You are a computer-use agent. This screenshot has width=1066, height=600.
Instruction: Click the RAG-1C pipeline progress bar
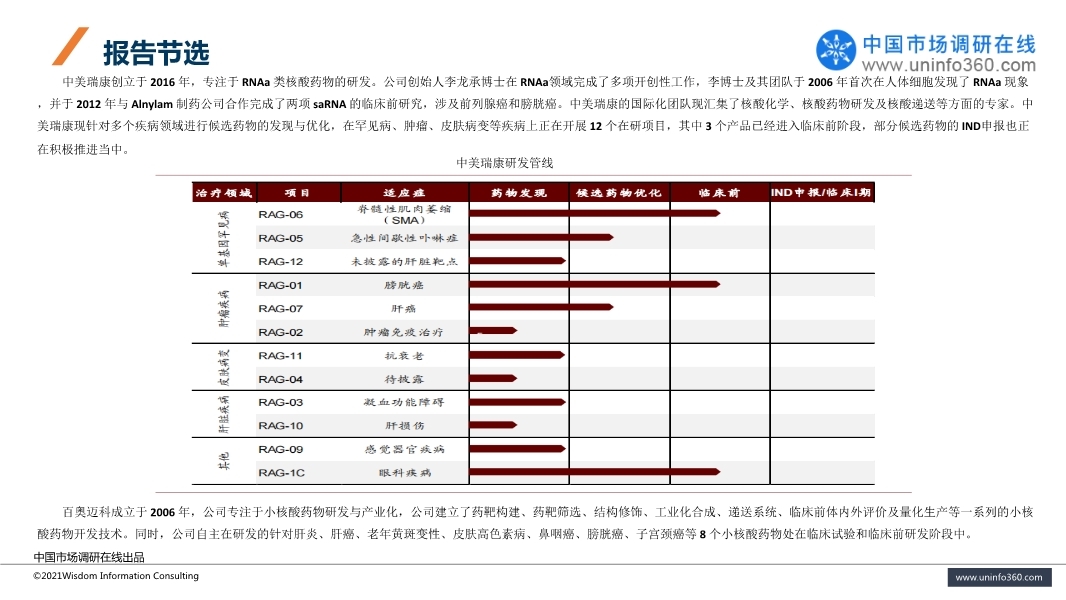[x=594, y=472]
